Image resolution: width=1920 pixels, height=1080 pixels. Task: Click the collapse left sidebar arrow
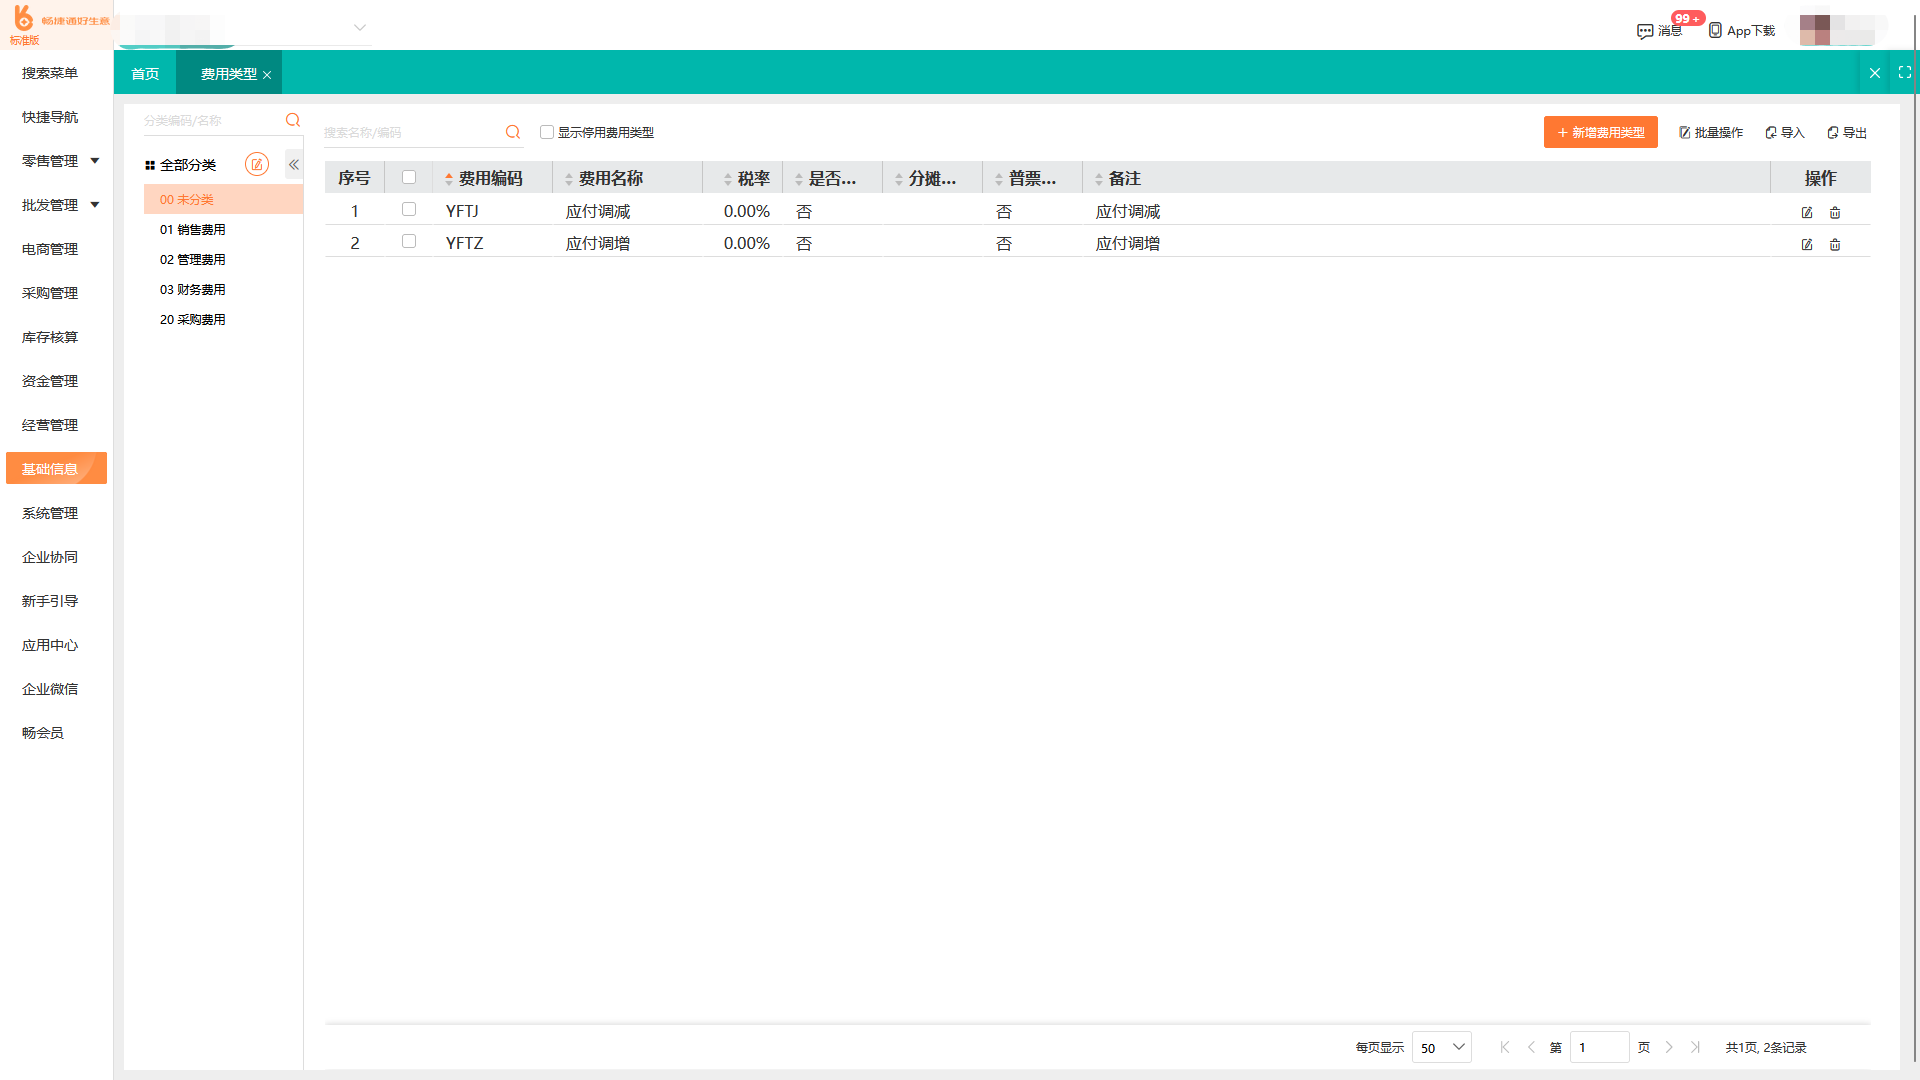[x=293, y=165]
